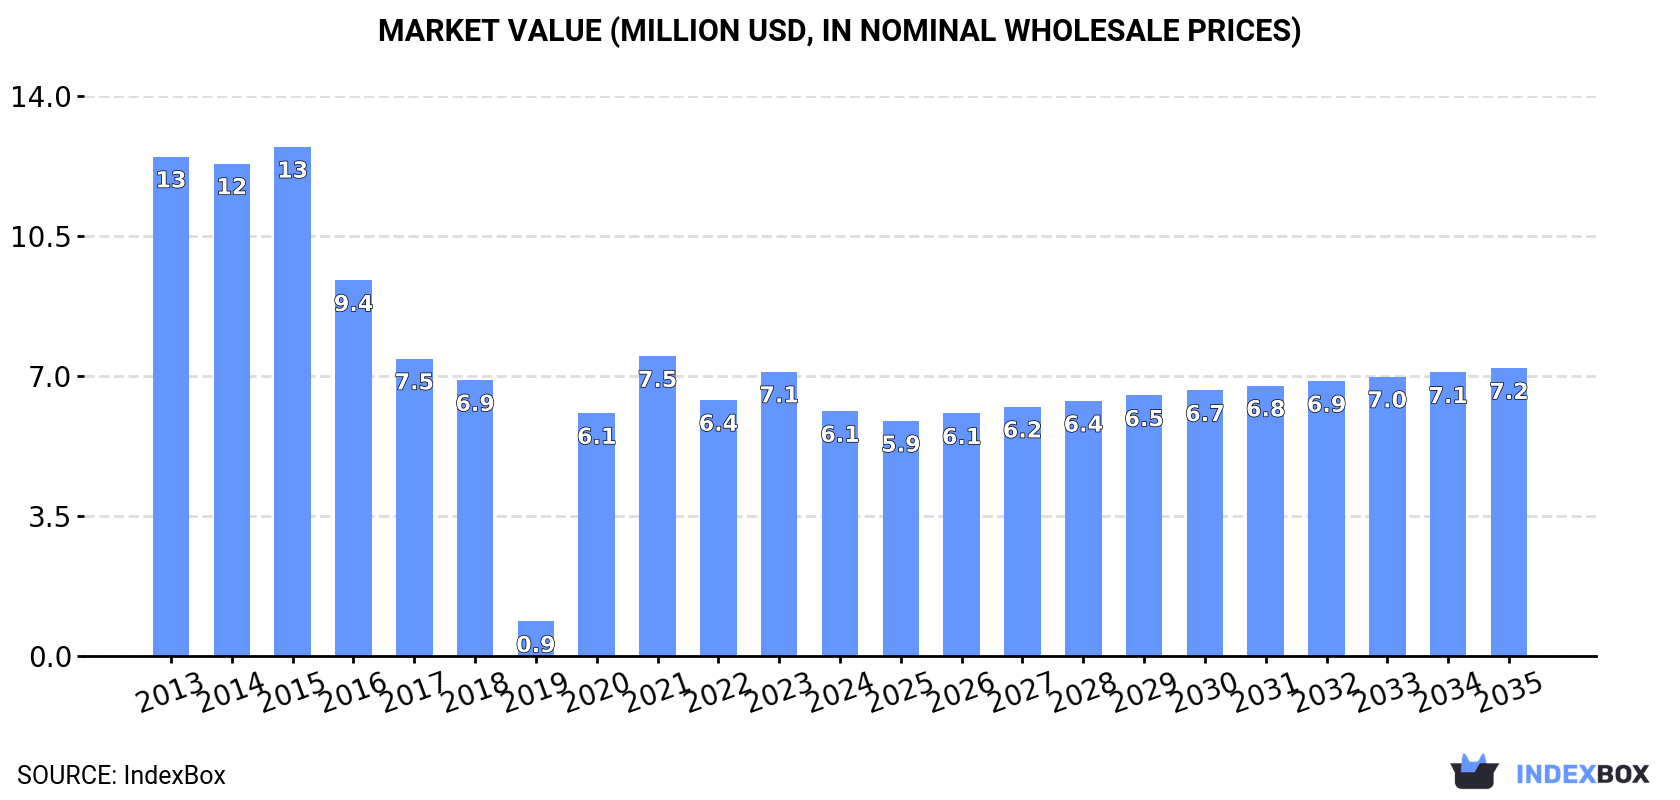Click the SOURCE: IndexBox caption
The height and width of the screenshot is (800, 1680).
click(121, 775)
